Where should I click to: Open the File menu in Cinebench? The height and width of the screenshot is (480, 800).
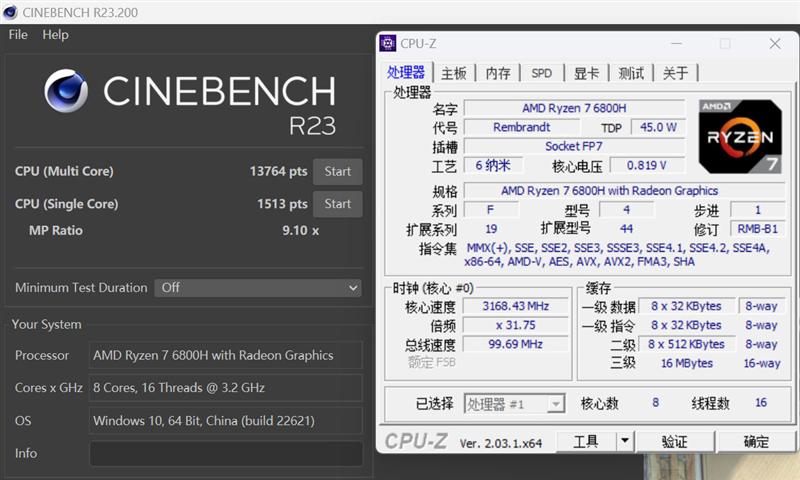point(18,34)
